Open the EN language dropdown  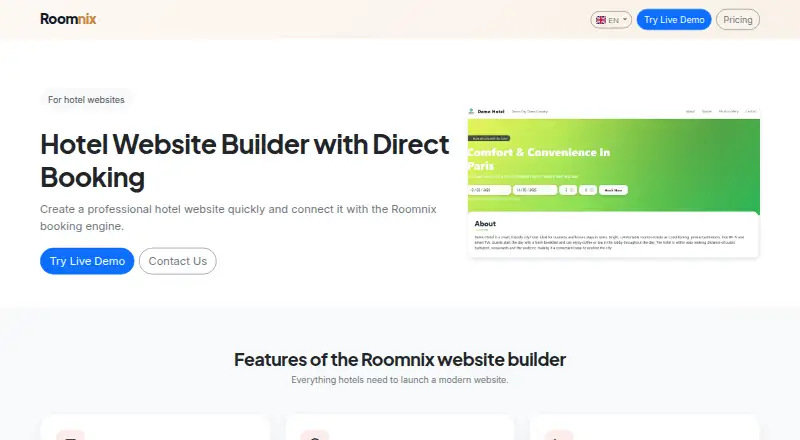point(611,20)
